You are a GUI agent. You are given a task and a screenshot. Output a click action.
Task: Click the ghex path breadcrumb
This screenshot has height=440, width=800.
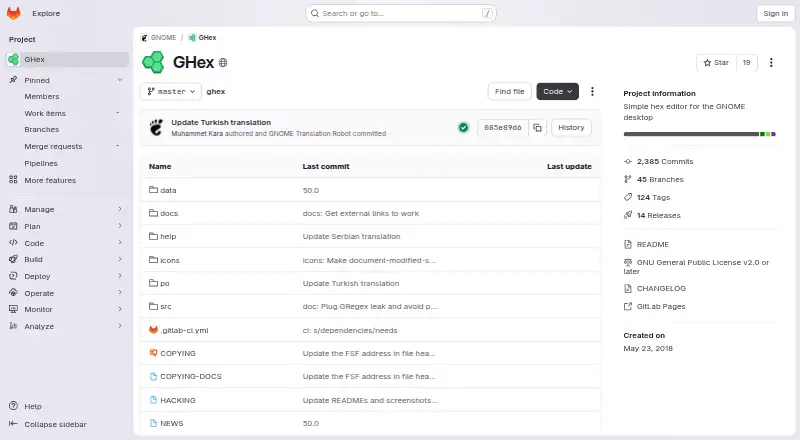point(216,91)
